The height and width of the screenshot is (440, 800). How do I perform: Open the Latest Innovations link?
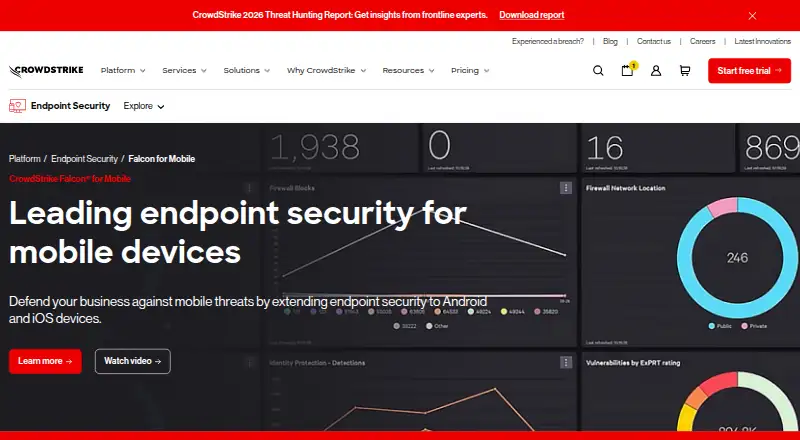point(762,41)
